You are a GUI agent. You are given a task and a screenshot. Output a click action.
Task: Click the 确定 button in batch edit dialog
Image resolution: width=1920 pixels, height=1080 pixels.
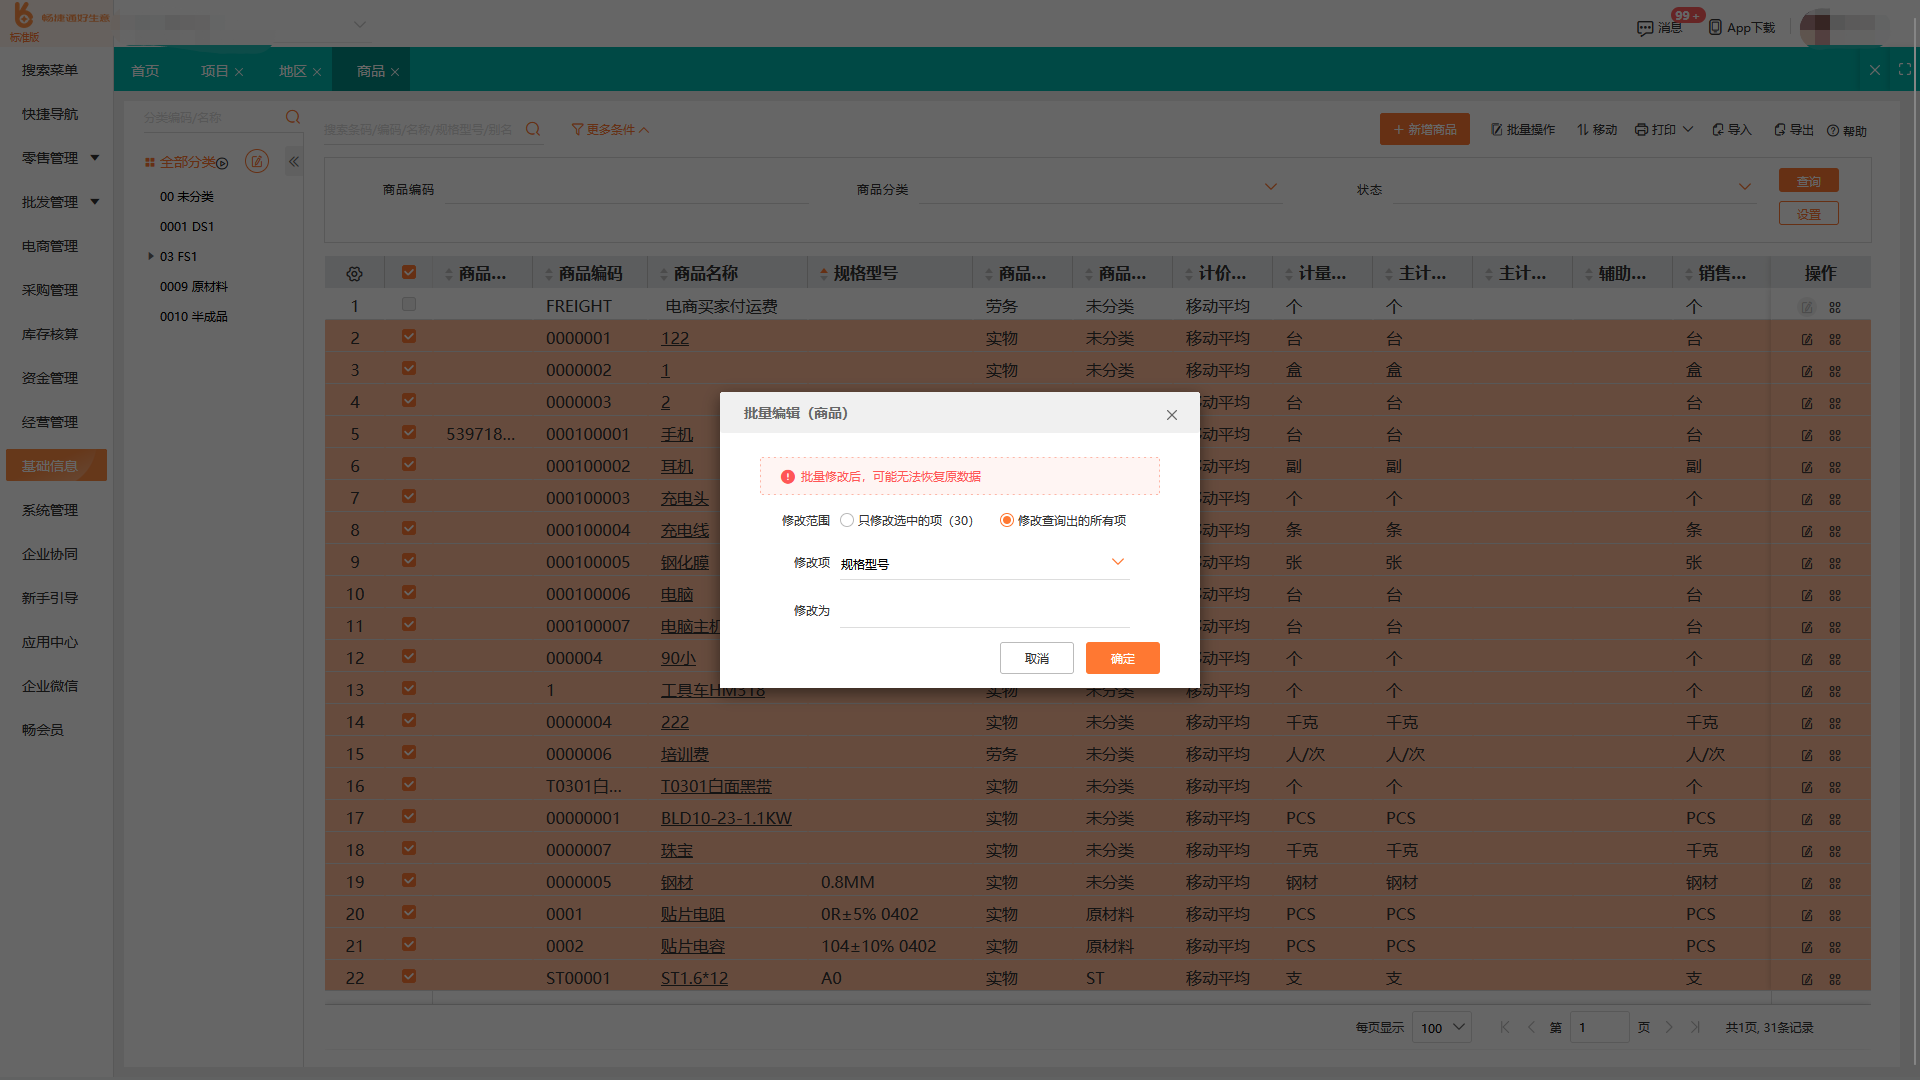pyautogui.click(x=1122, y=658)
